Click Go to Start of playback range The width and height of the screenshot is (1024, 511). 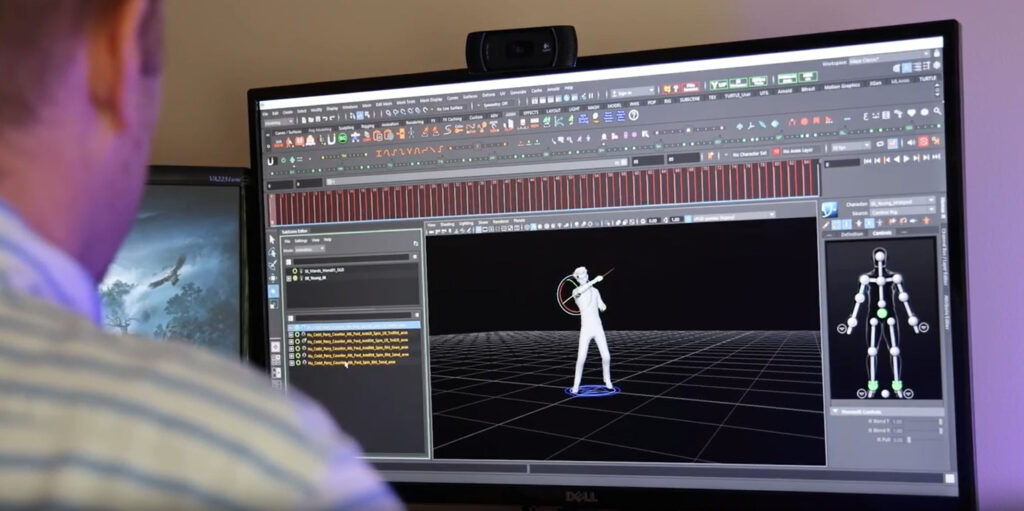coord(867,161)
